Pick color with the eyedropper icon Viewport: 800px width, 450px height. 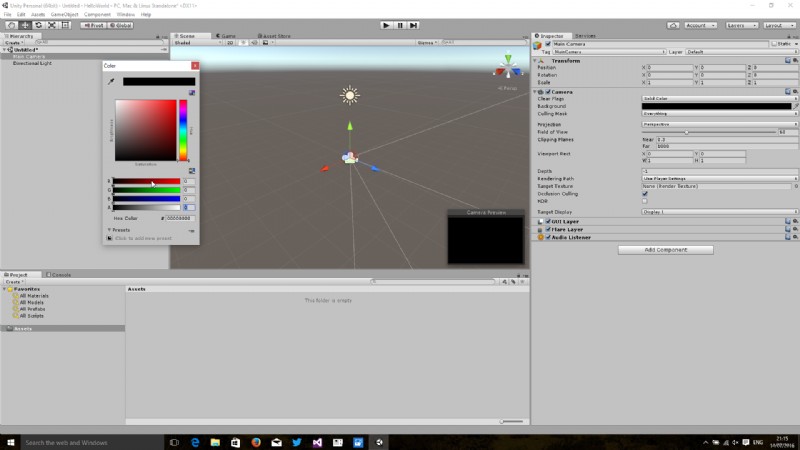pos(111,81)
